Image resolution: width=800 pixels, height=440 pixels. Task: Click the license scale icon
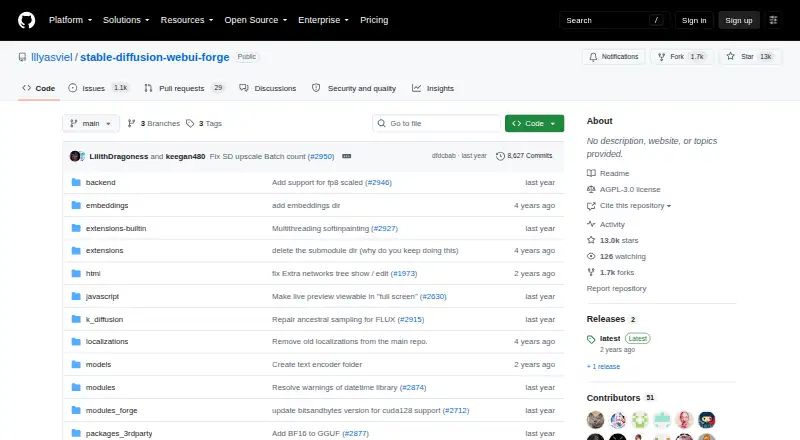[x=591, y=189]
